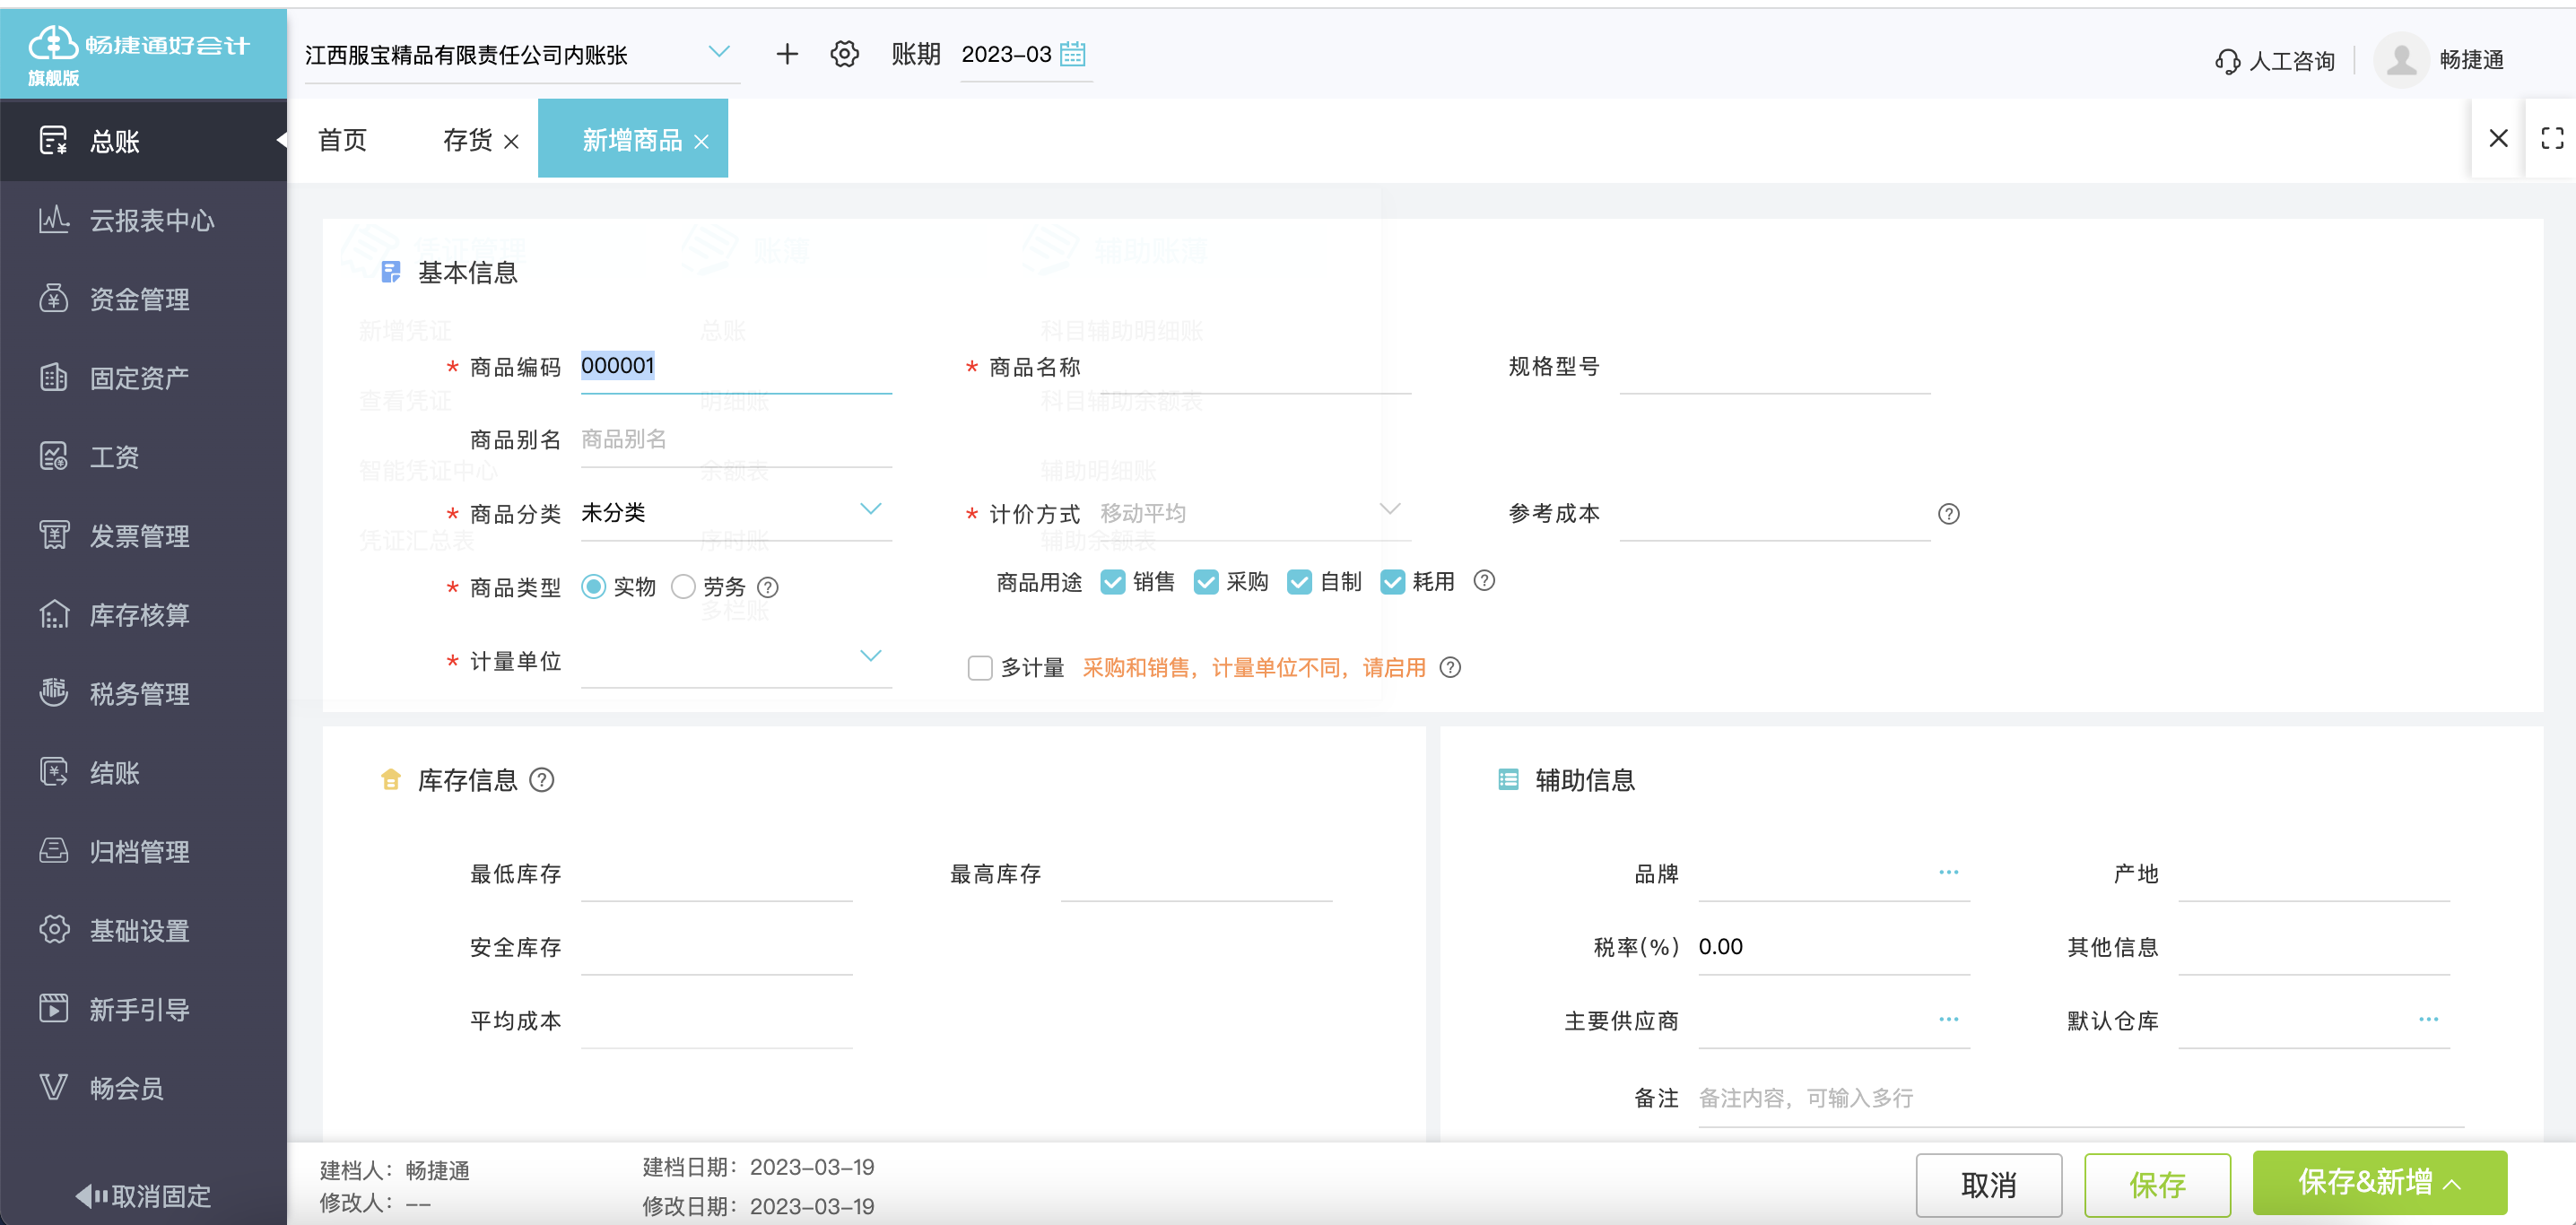This screenshot has width=2576, height=1225.
Task: Select 劳务 radio button for 商品类型
Action: 683,586
